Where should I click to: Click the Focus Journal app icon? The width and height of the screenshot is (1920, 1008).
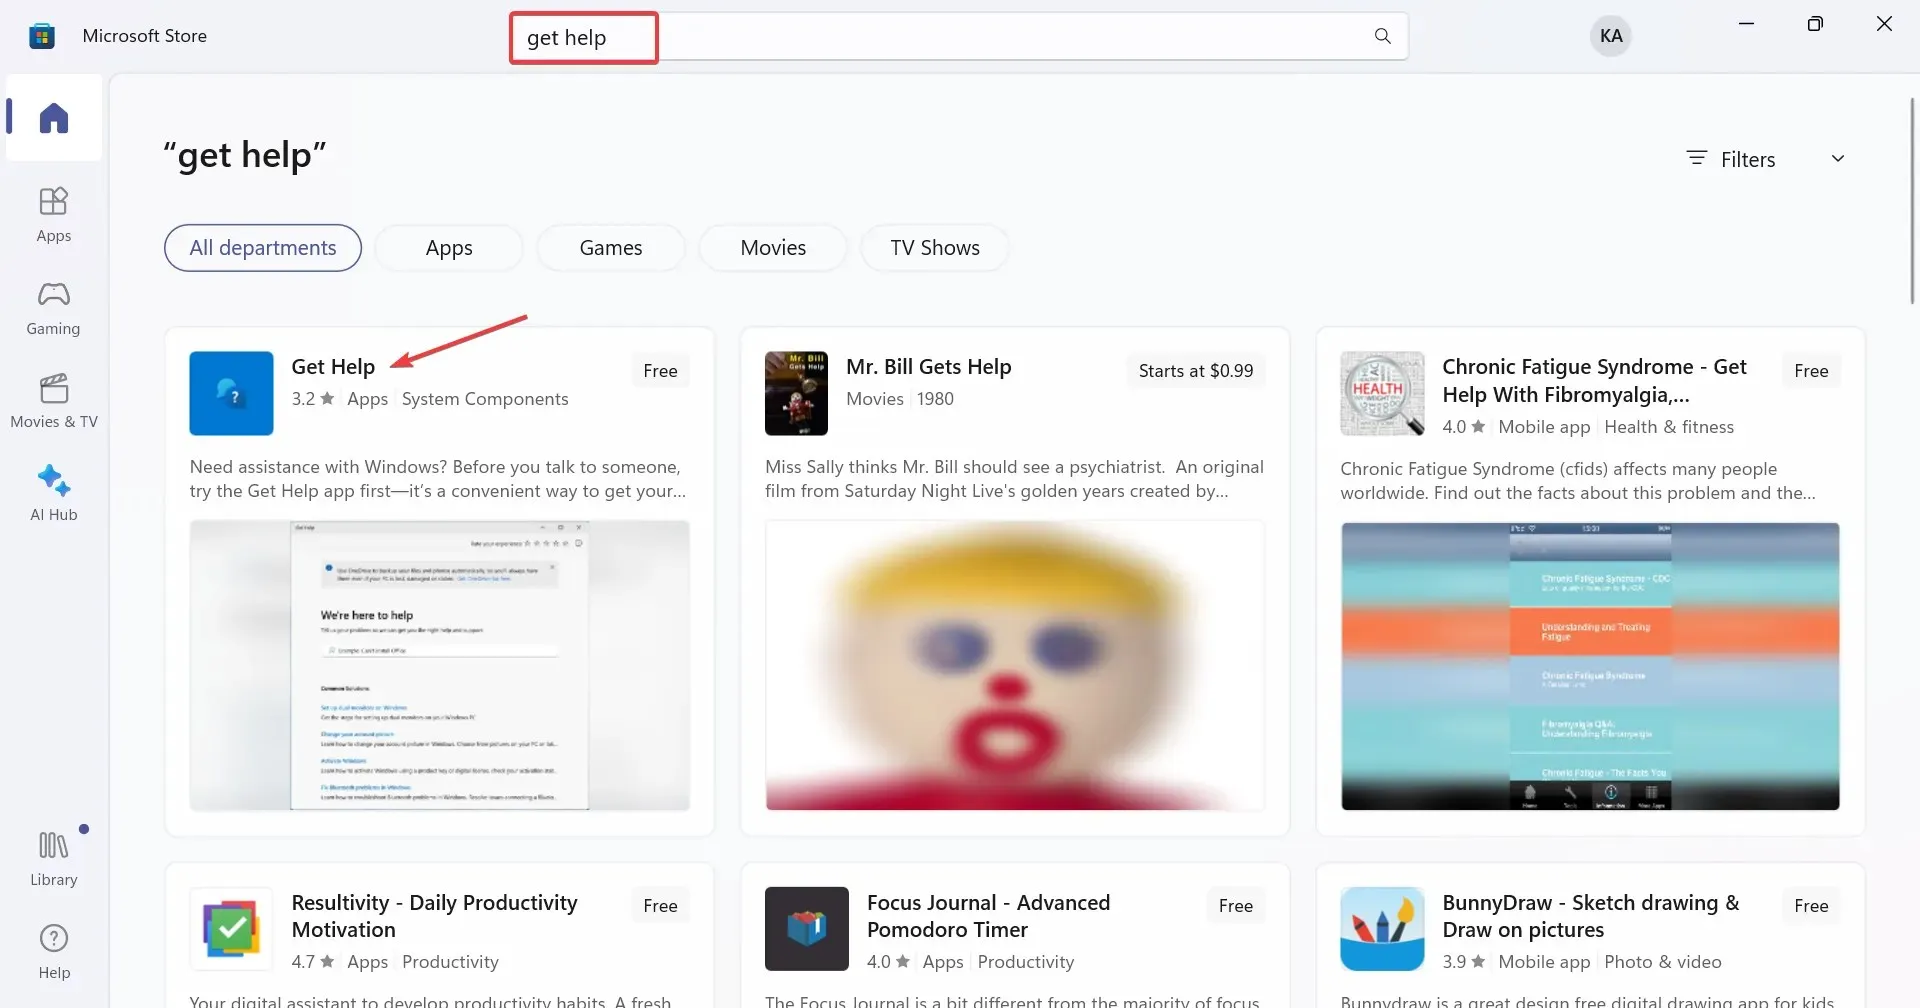click(x=807, y=929)
